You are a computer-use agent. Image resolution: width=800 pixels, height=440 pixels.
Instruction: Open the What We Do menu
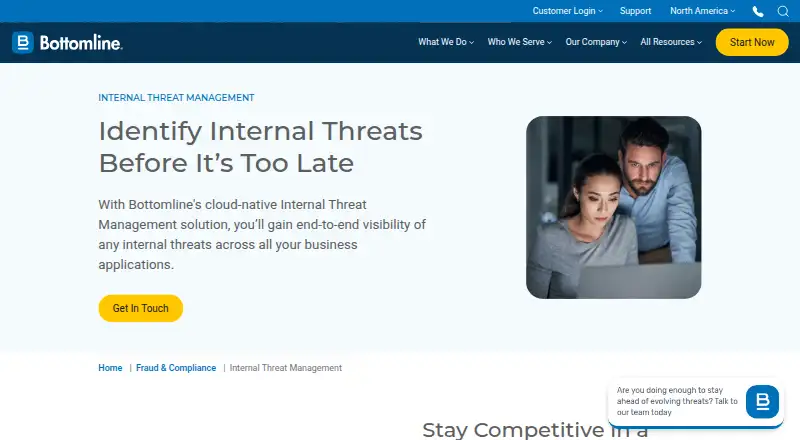[446, 42]
